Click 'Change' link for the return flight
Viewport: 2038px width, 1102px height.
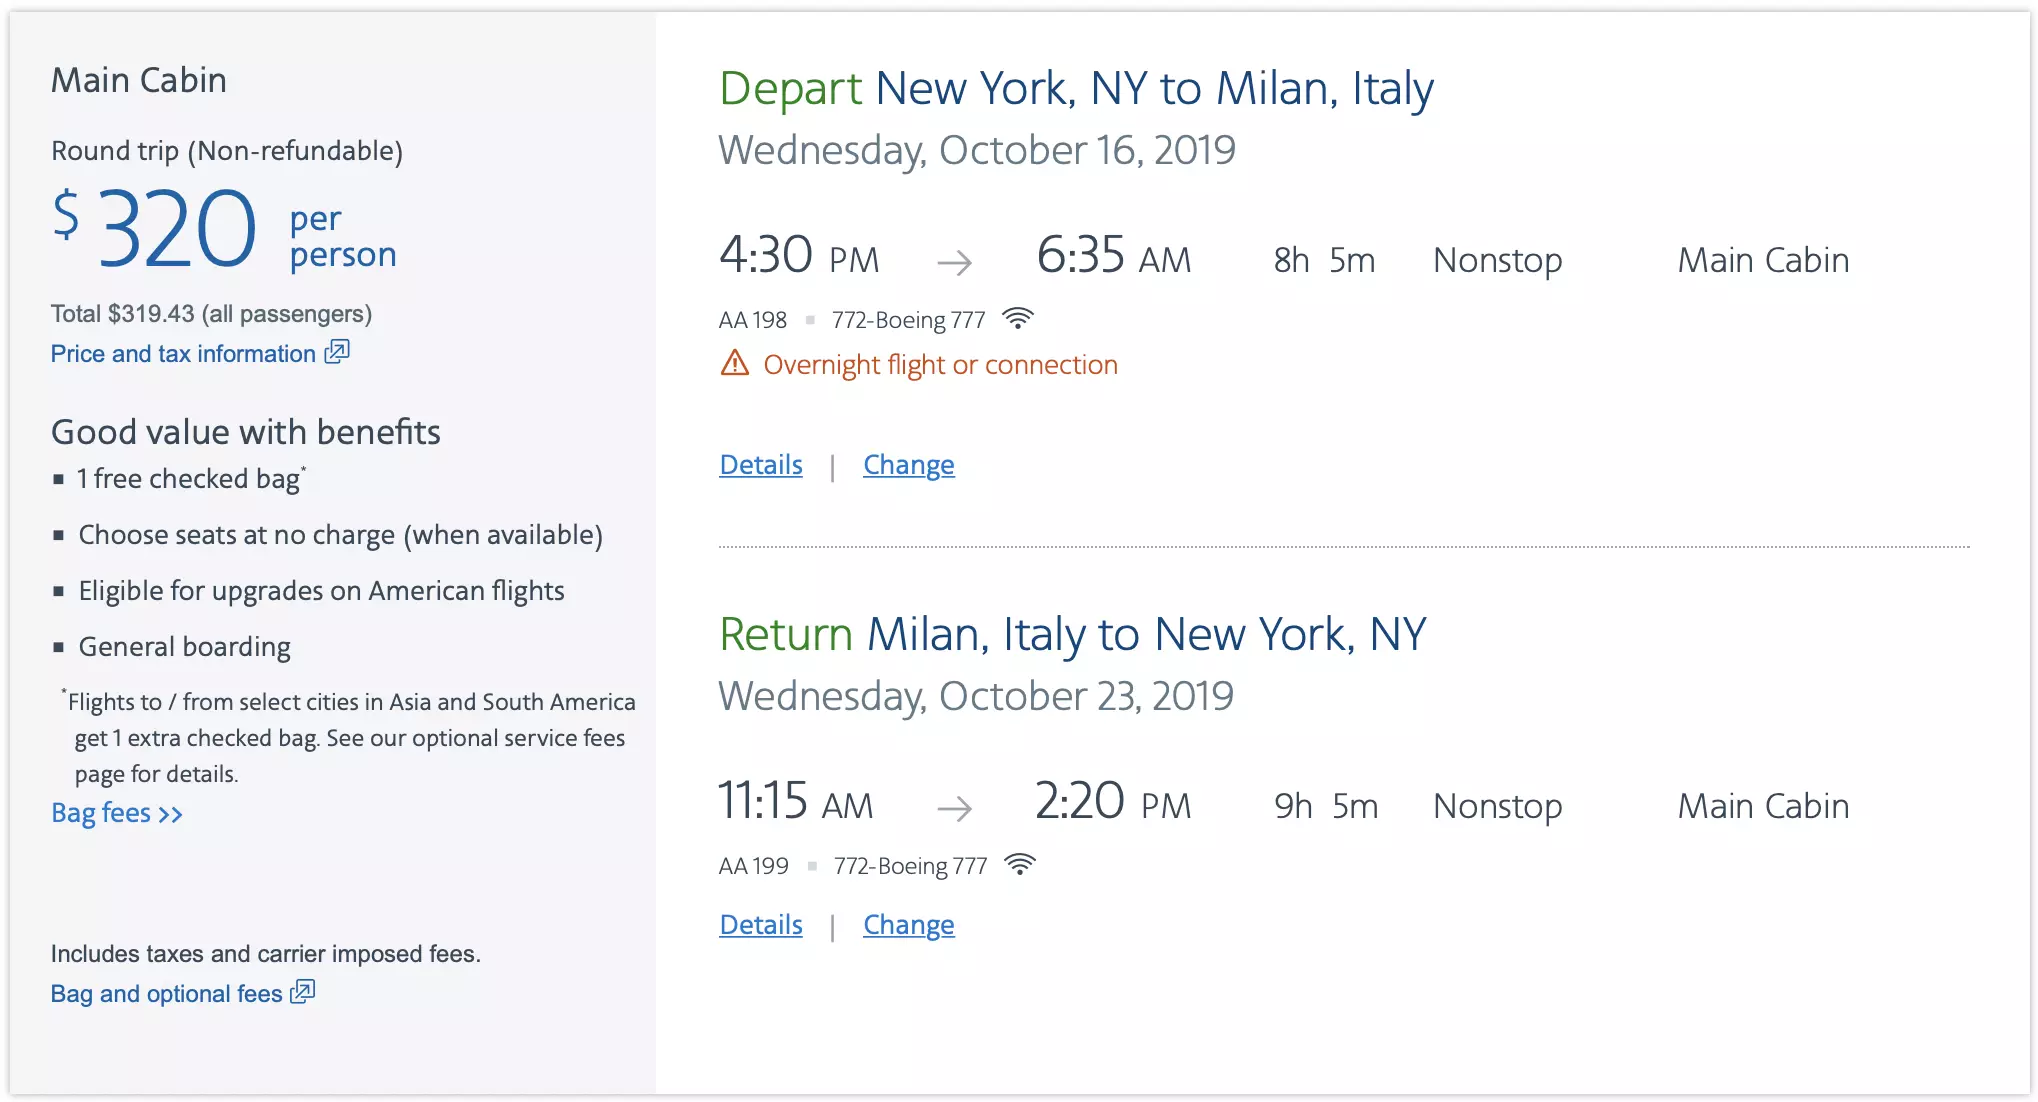pos(908,926)
